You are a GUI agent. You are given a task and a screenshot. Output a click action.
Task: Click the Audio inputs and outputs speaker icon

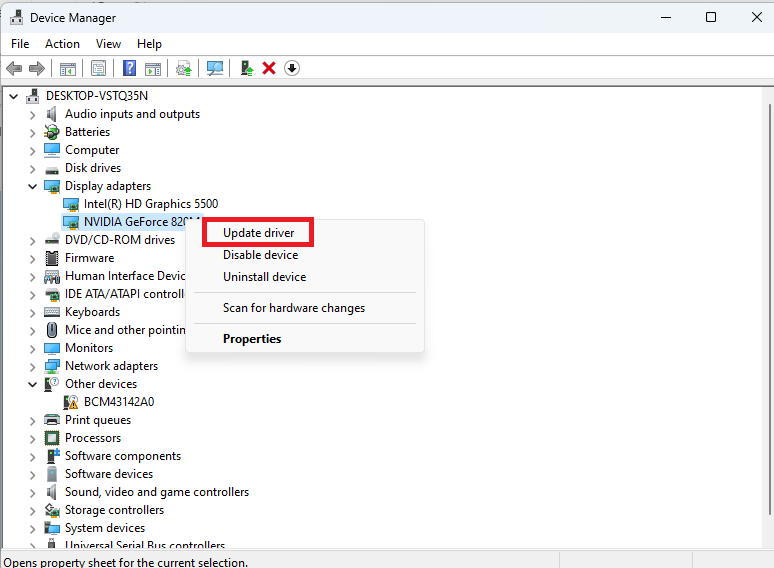[52, 114]
